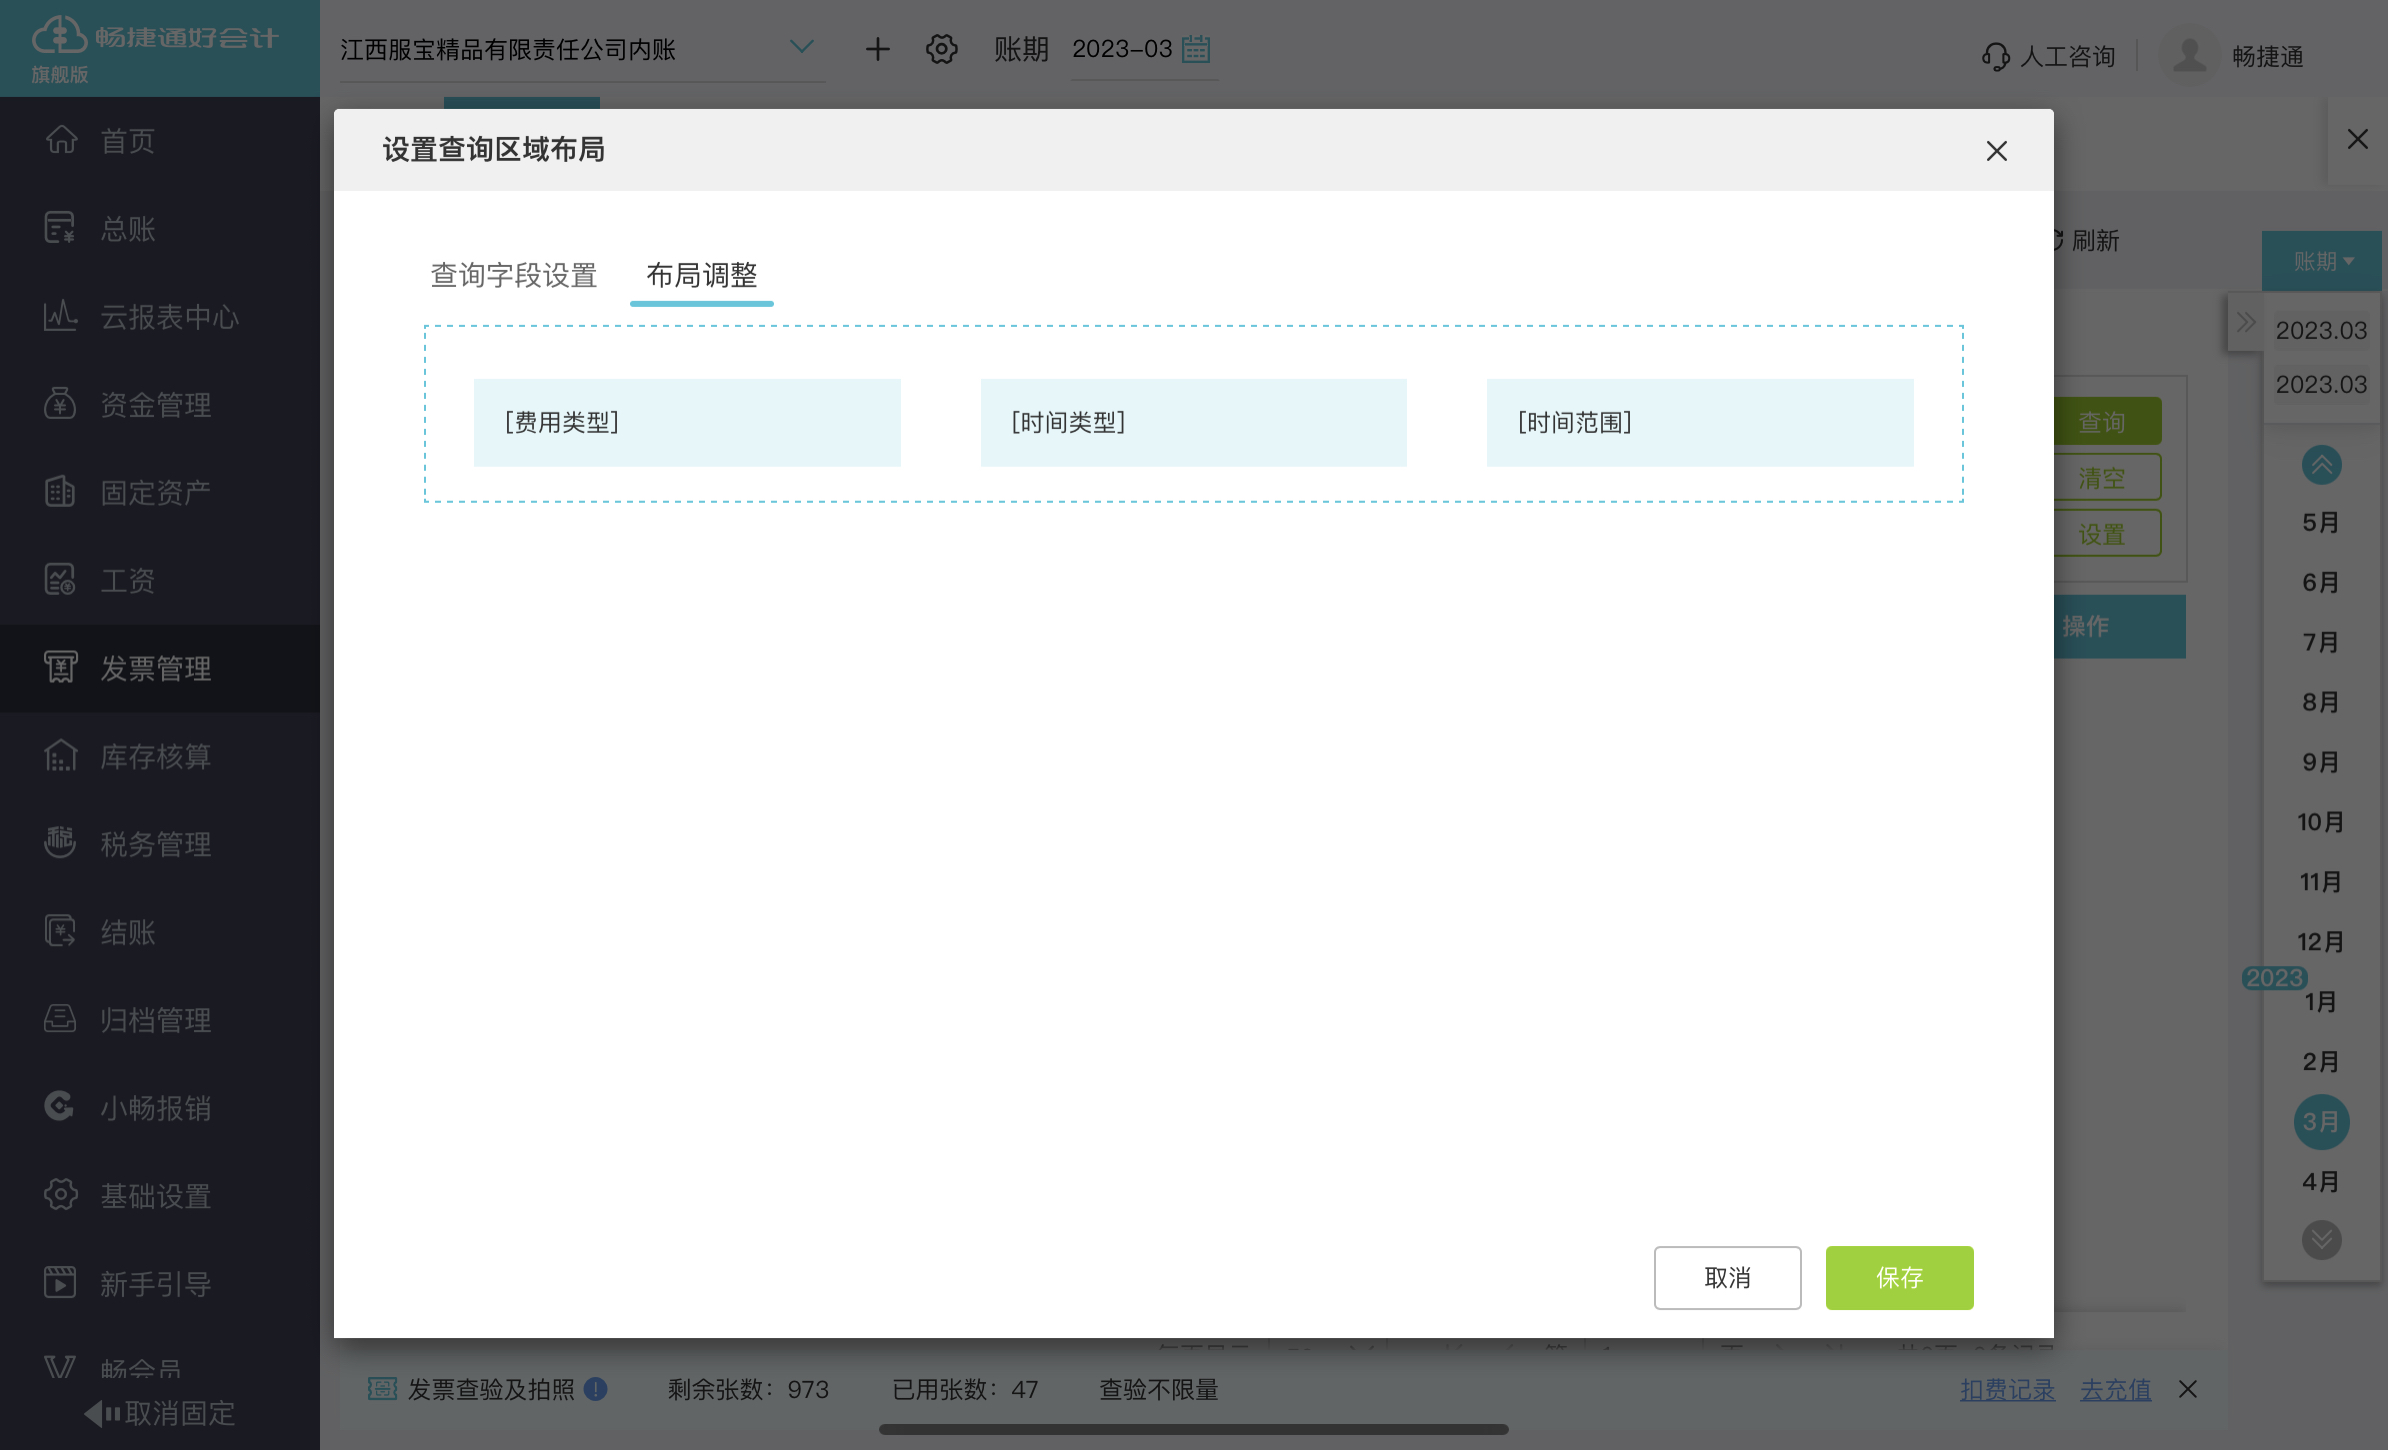Click 保存 to save layout
Viewport: 2388px width, 1450px height.
pyautogui.click(x=1900, y=1278)
